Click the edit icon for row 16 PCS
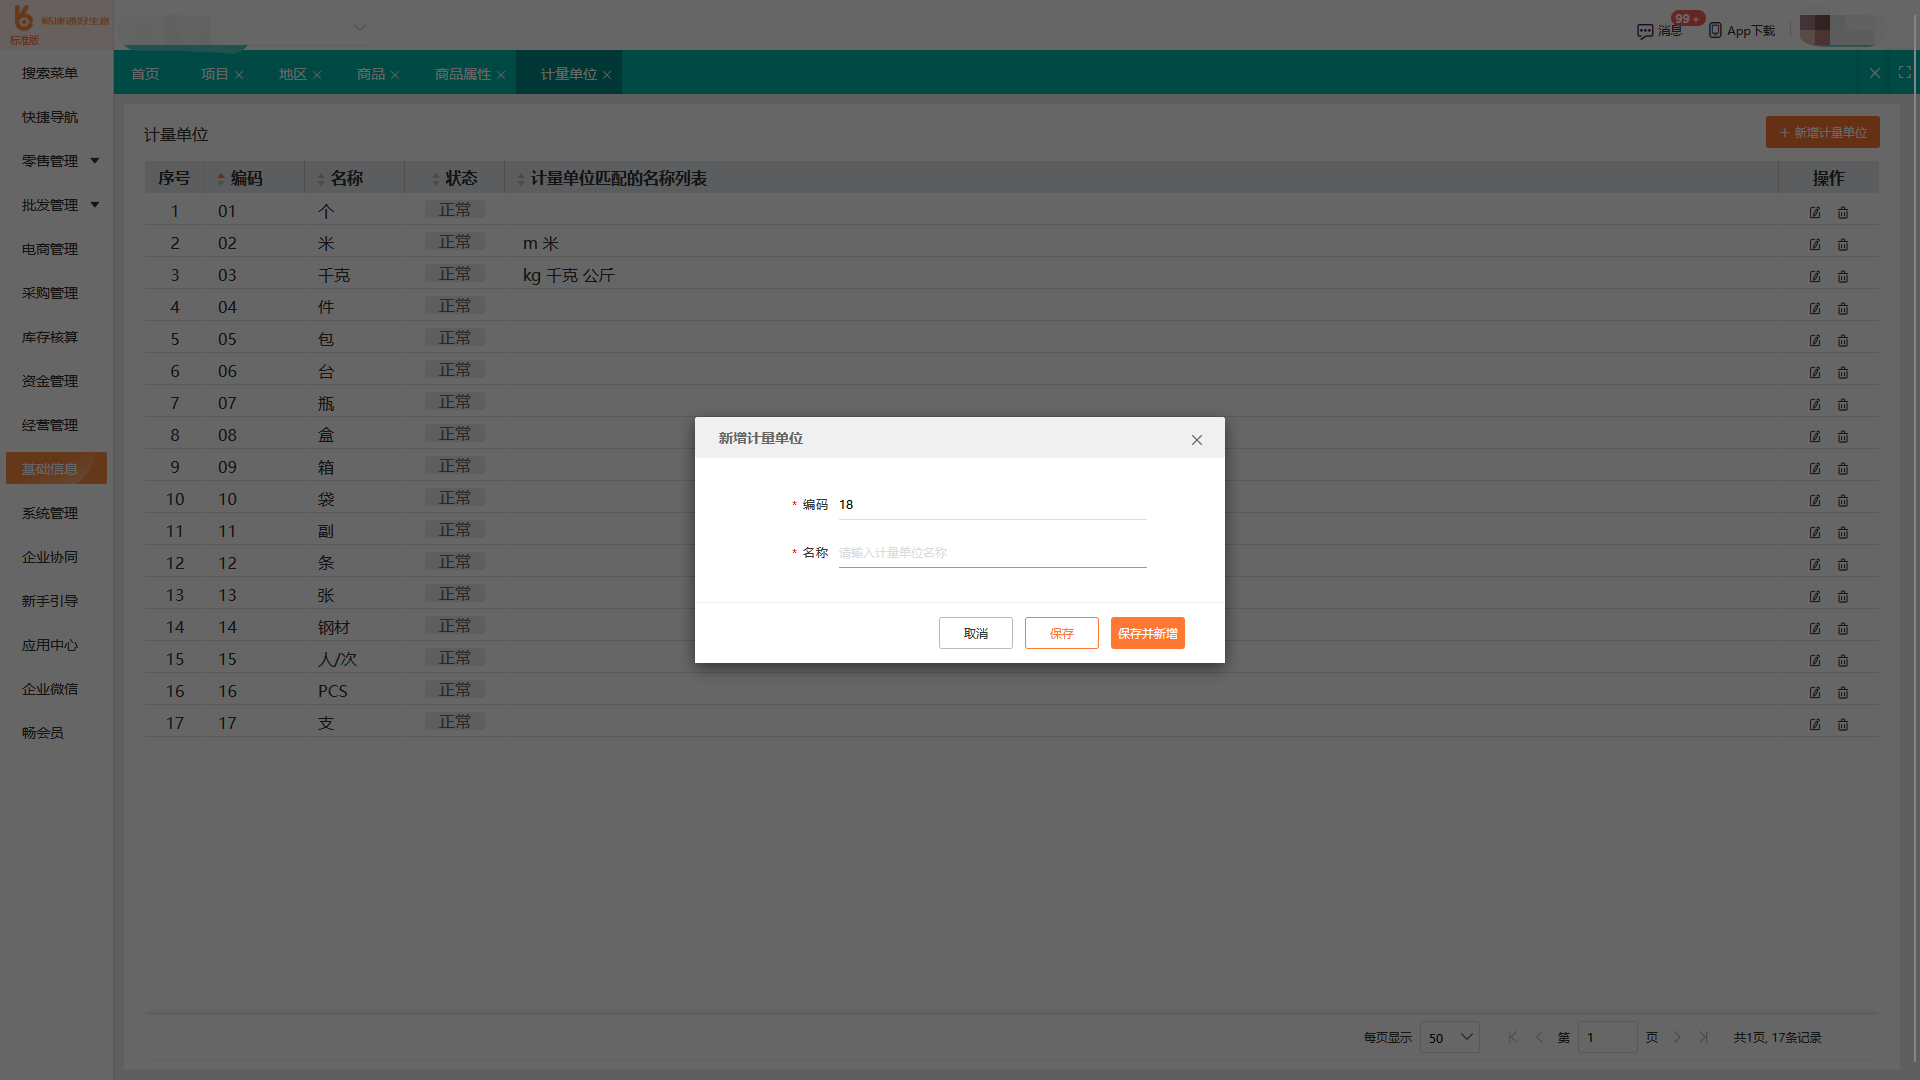The image size is (1920, 1080). coord(1815,691)
